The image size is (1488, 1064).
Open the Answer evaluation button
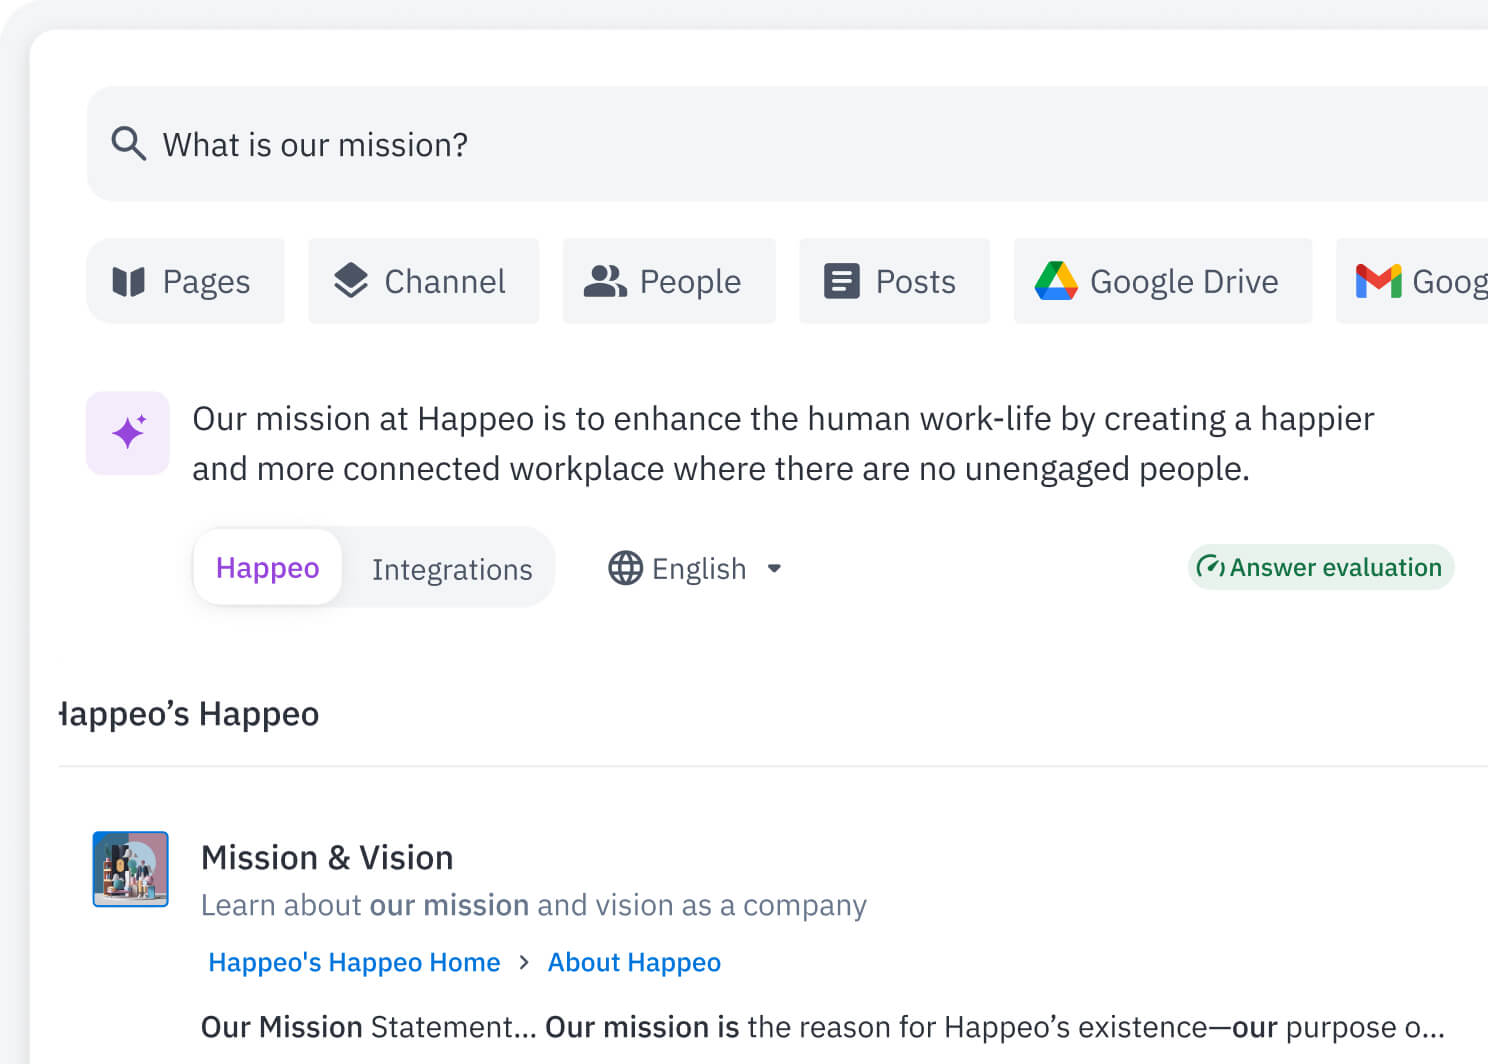click(1320, 567)
